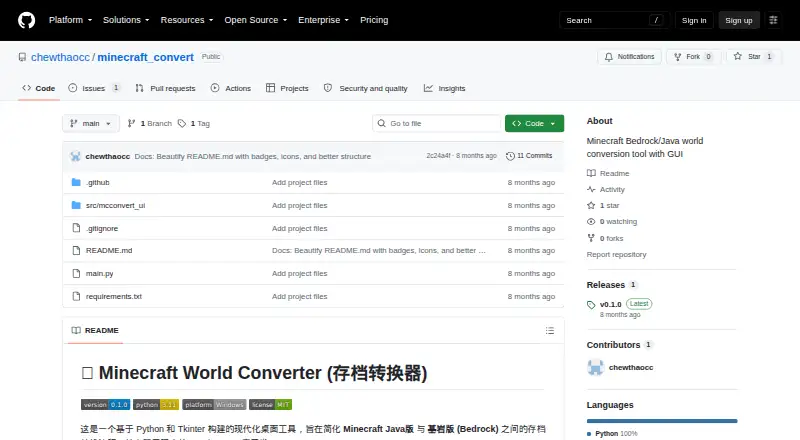Open the .github folder
This screenshot has width=800, height=440.
tap(97, 182)
